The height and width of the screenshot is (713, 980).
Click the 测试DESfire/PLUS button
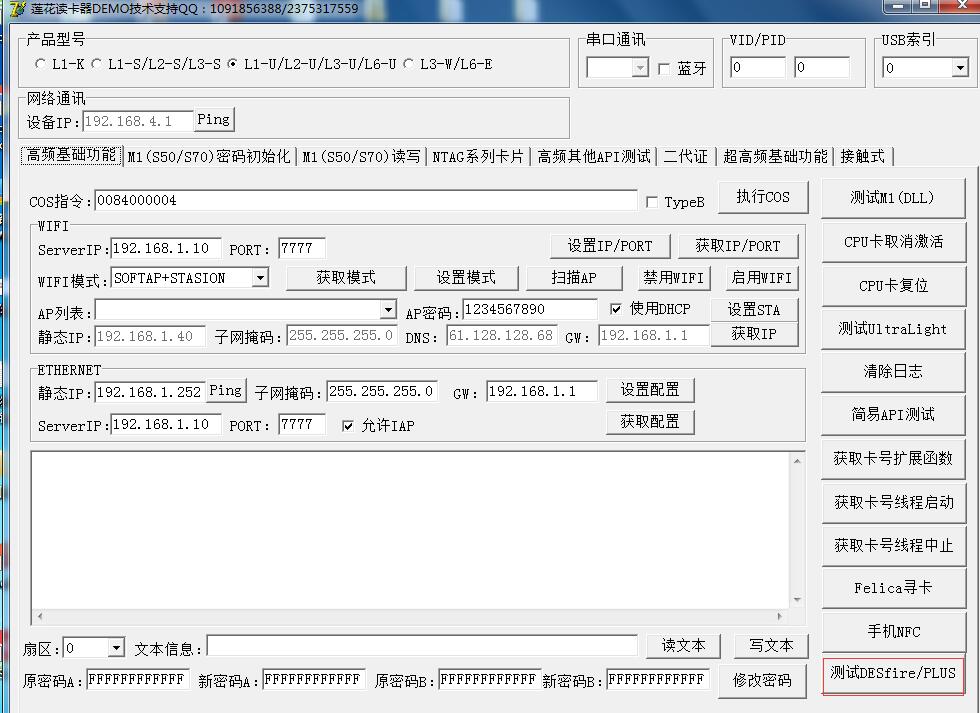tap(893, 673)
